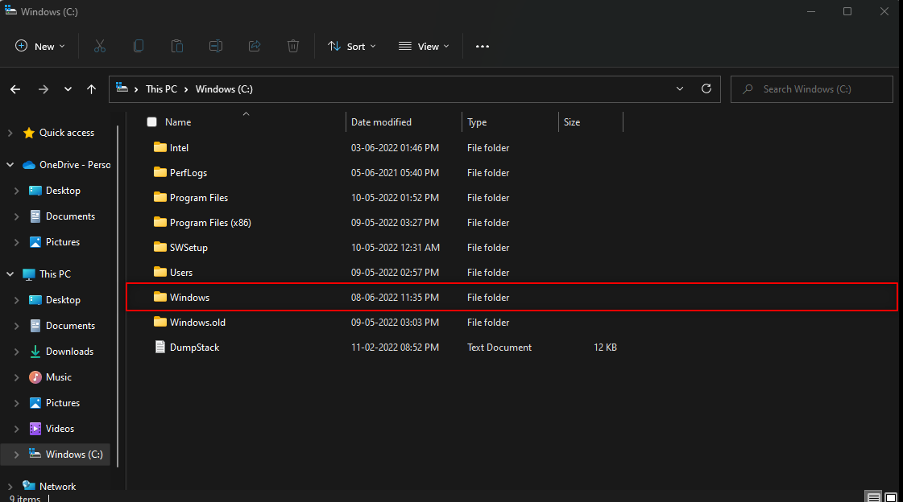This screenshot has width=904, height=502.
Task: Expand Downloads in the sidebar tree
Action: coord(16,352)
